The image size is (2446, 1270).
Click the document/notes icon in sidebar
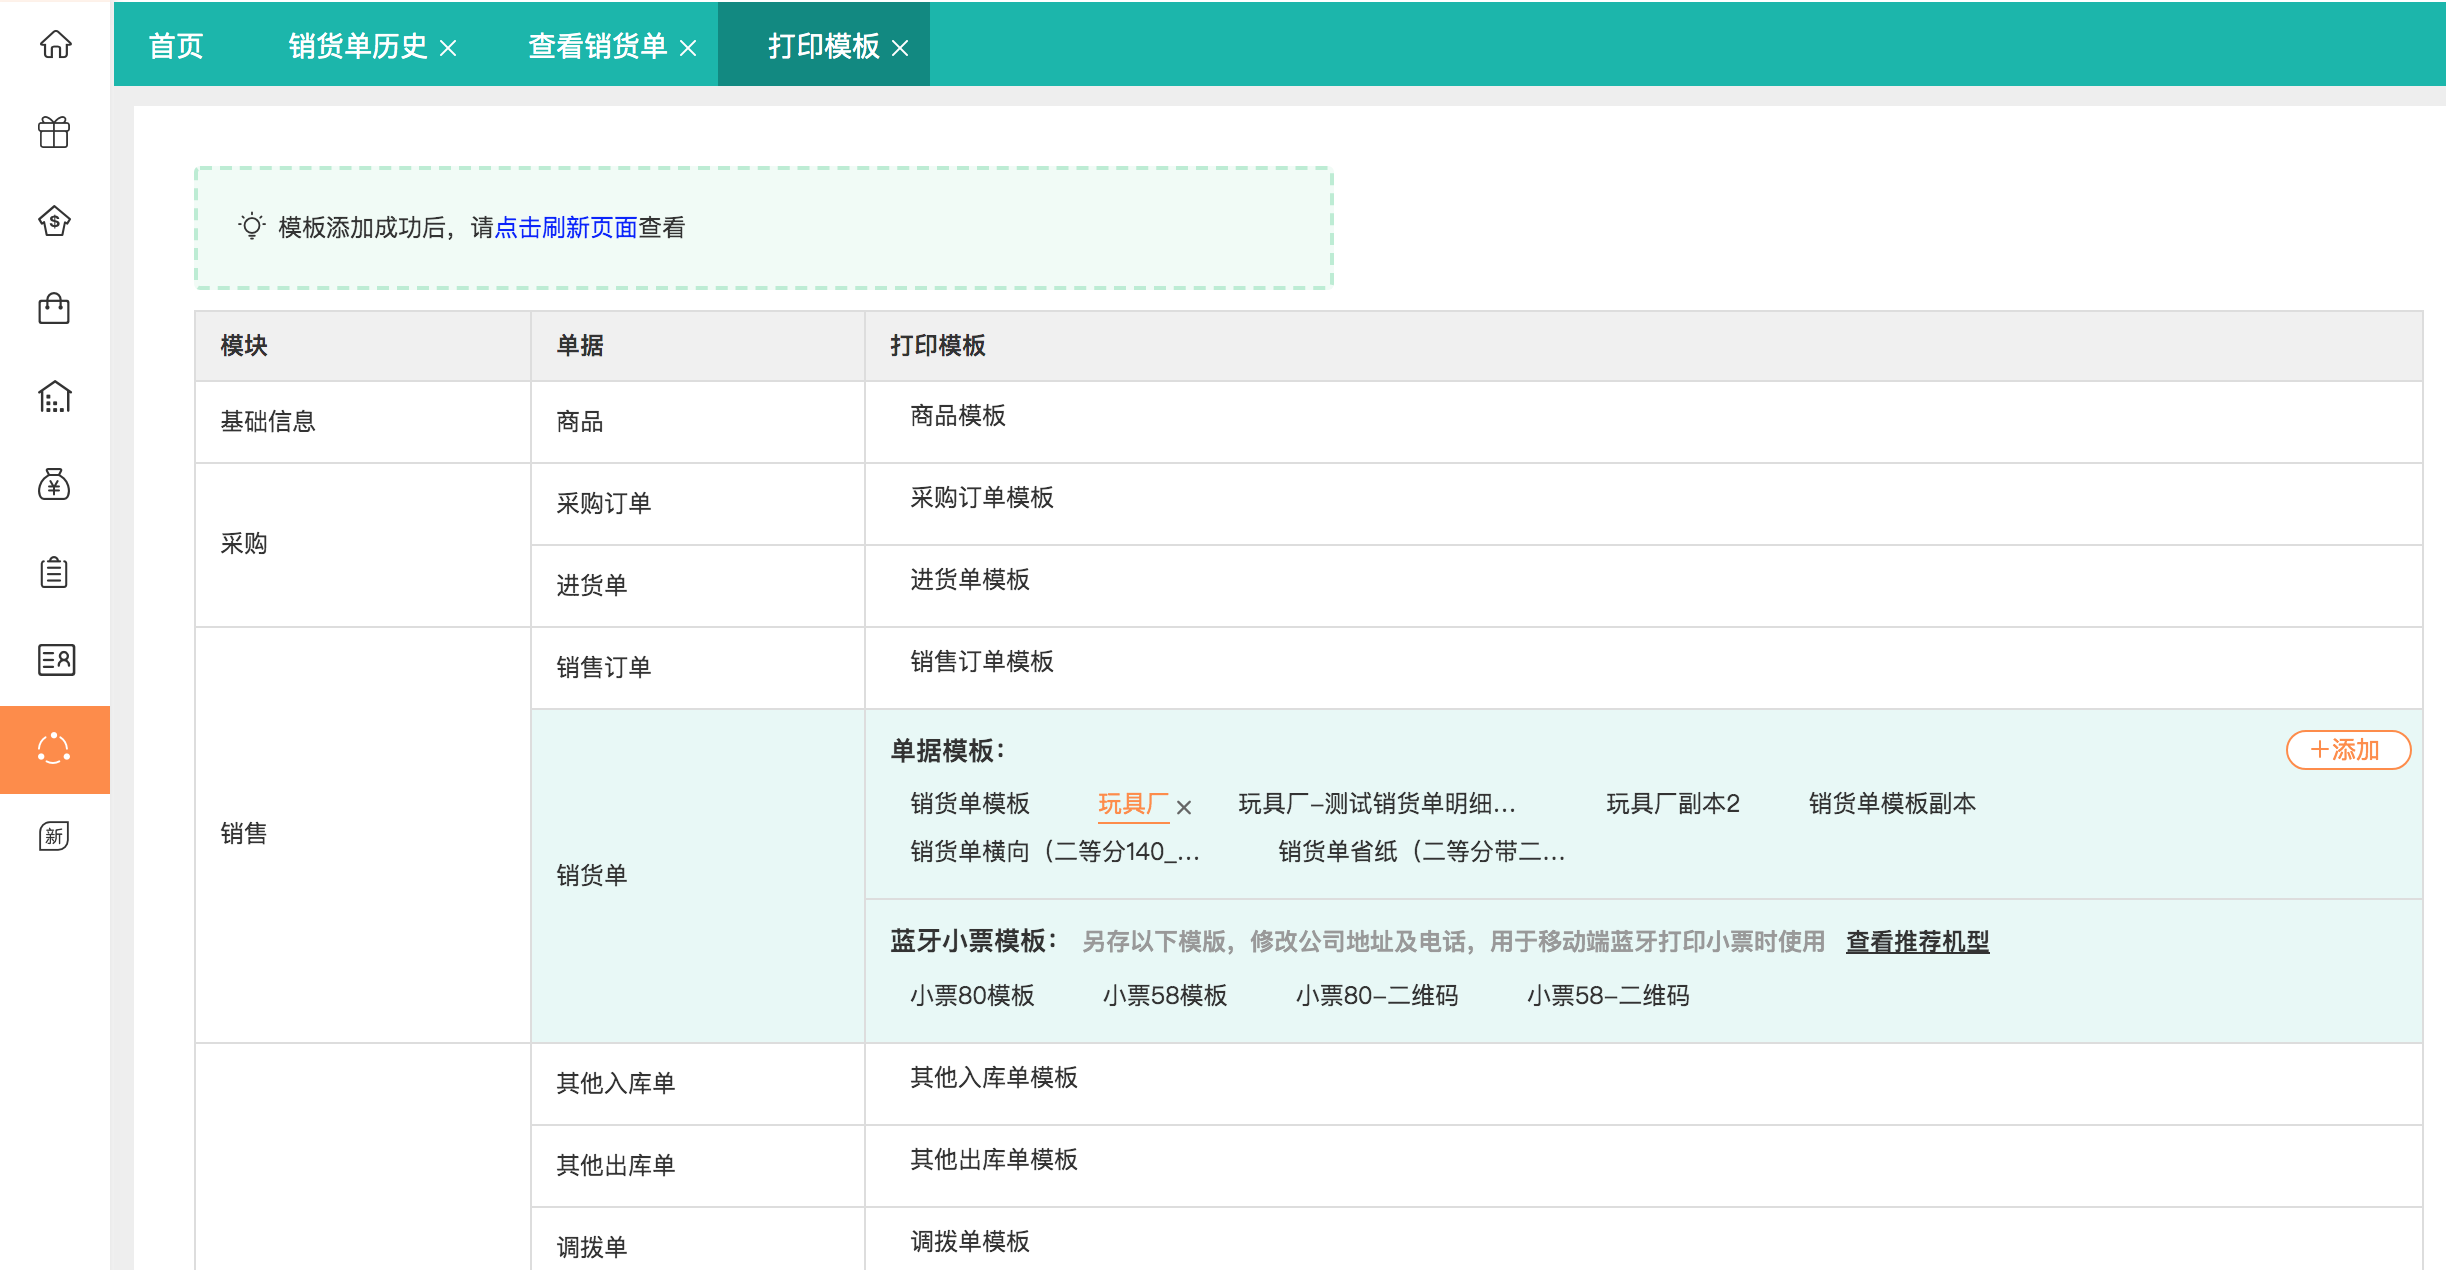[55, 571]
